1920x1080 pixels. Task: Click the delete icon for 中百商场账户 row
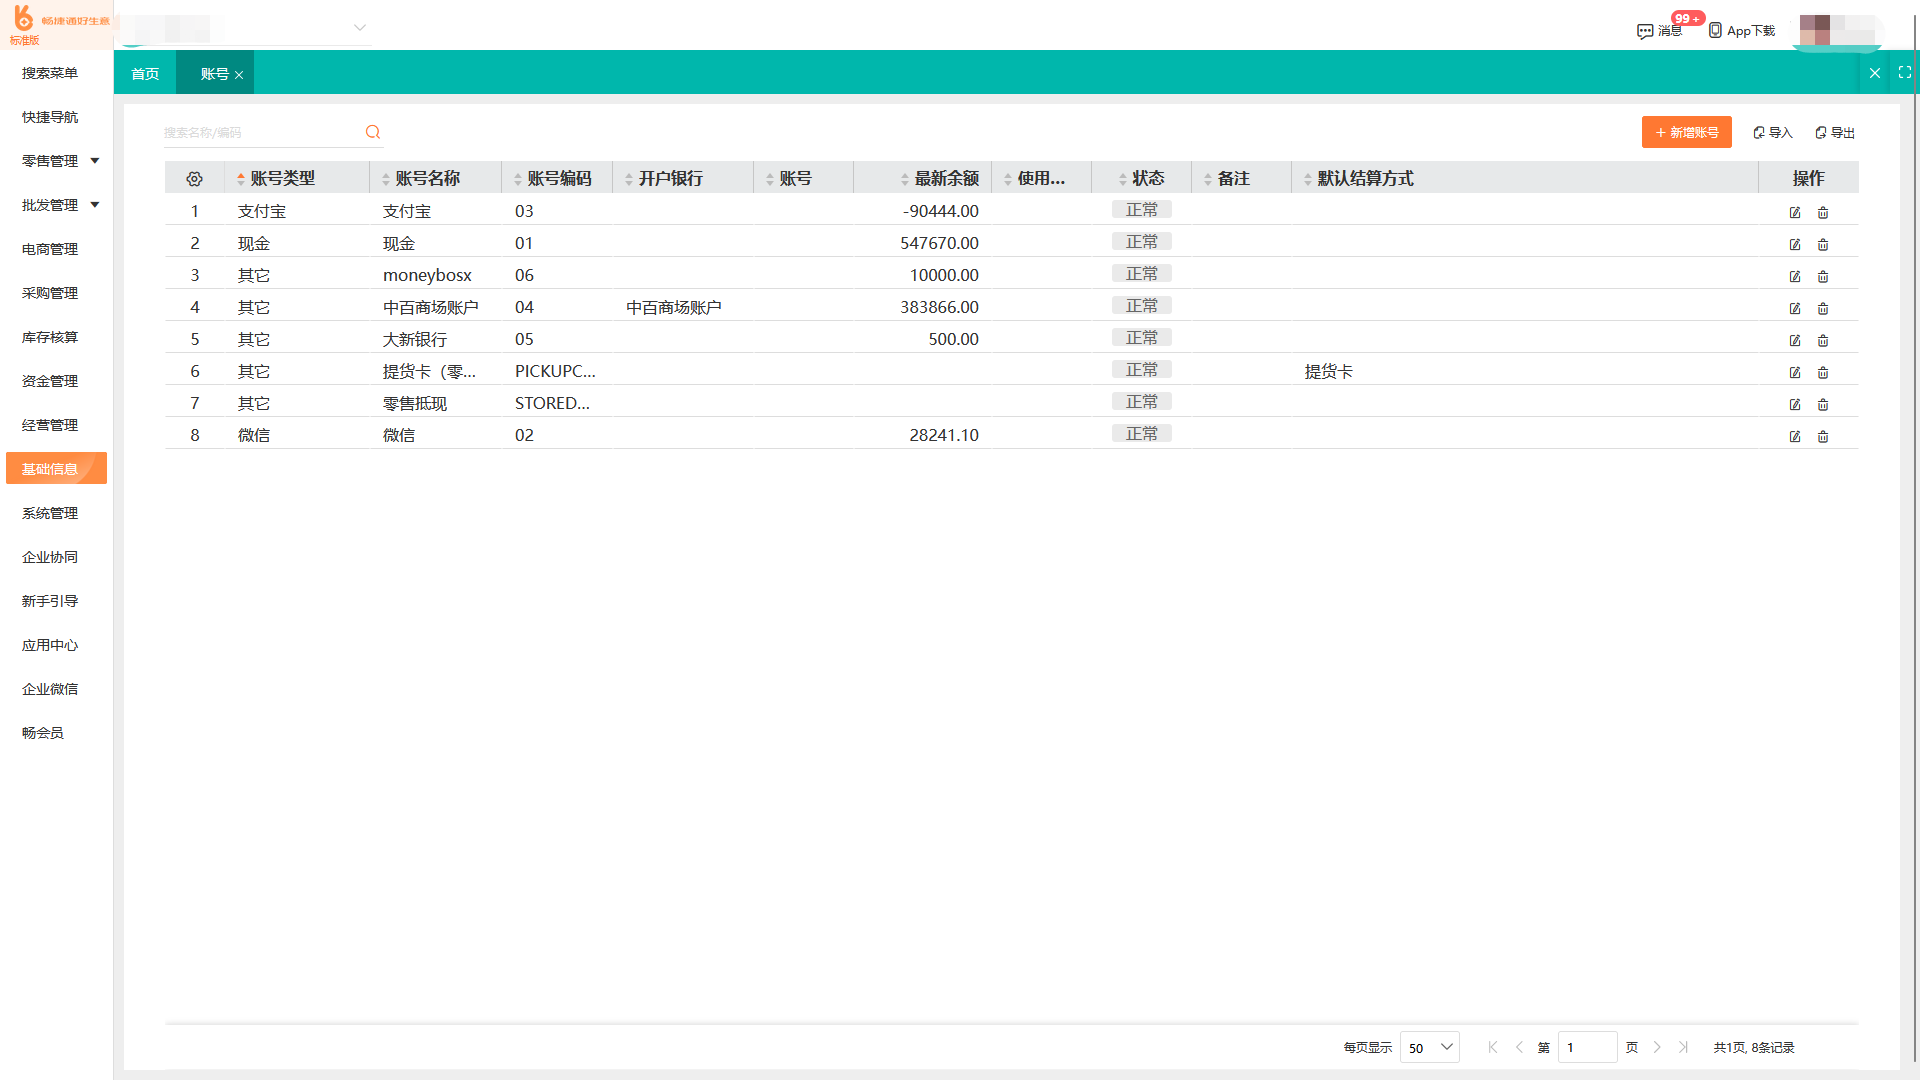1822,306
